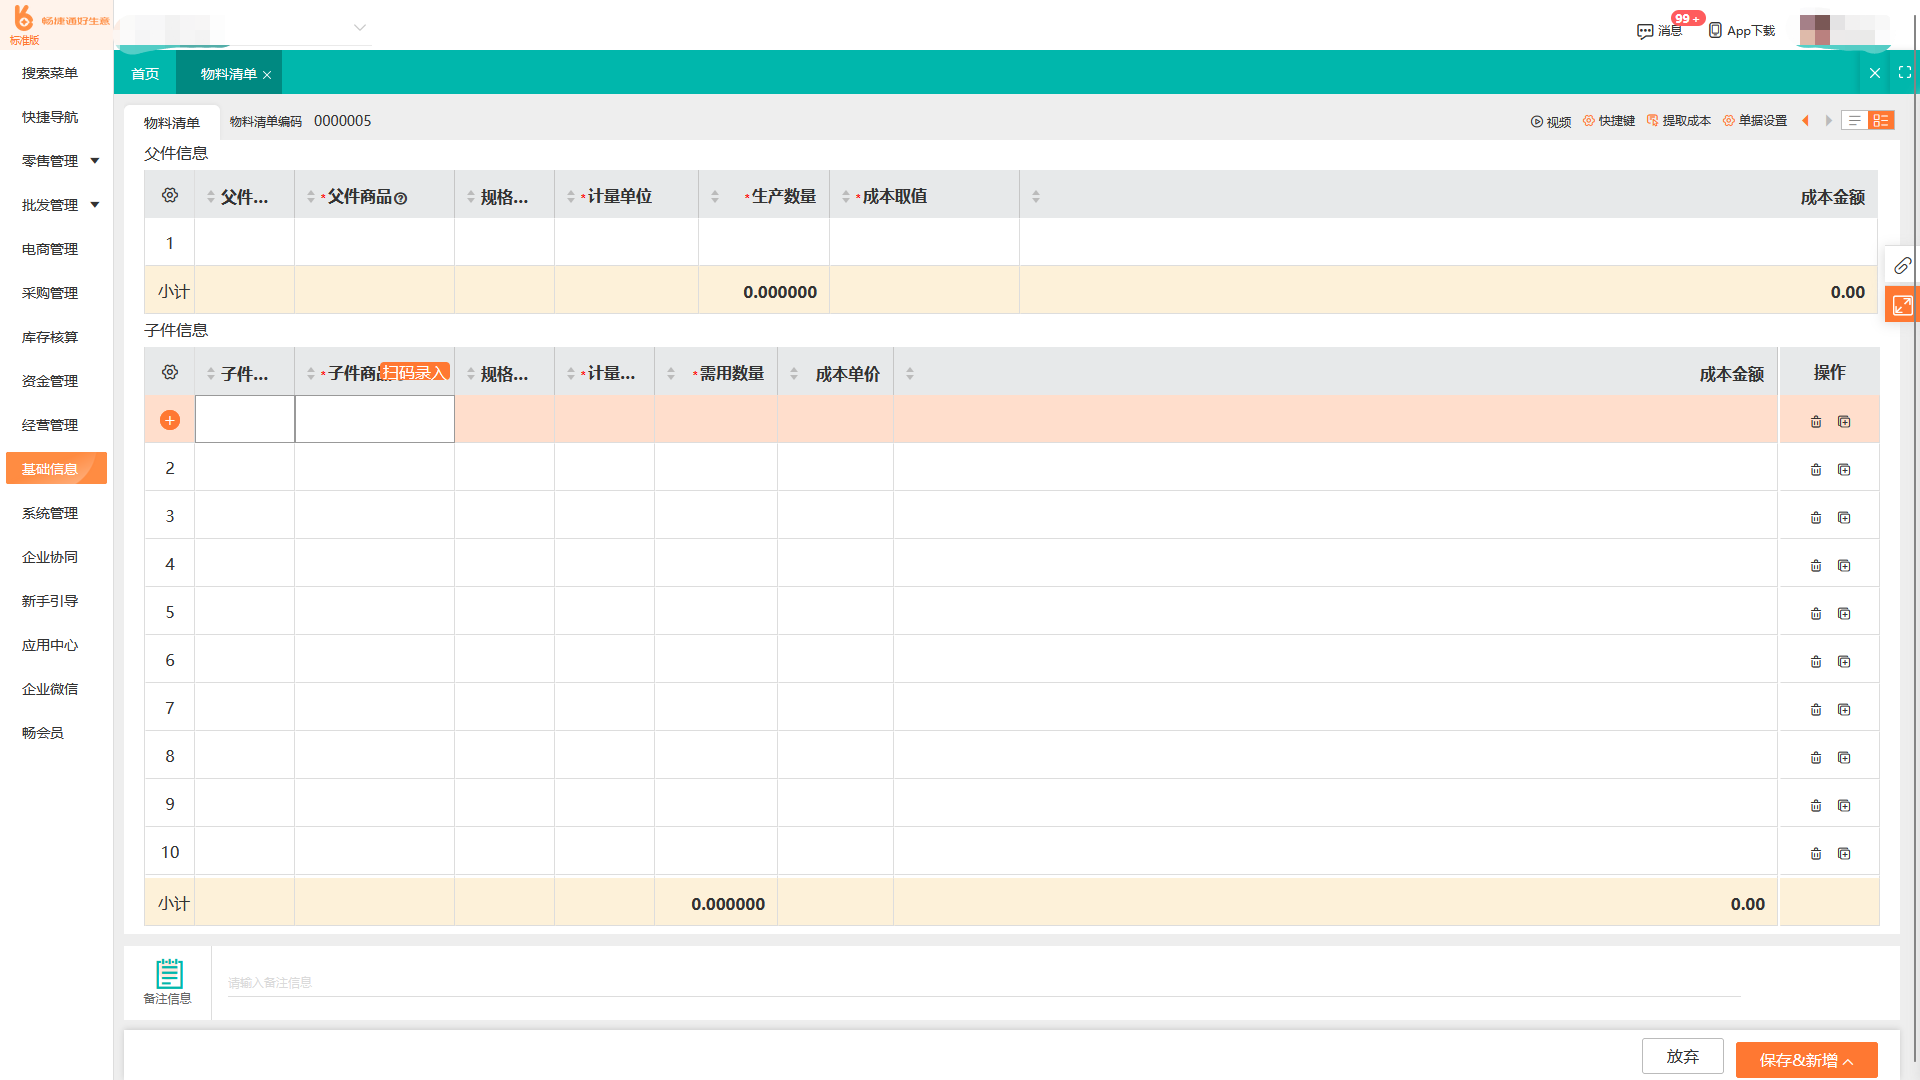Image resolution: width=1920 pixels, height=1080 pixels.
Task: Toggle 零售管理 expand arrow
Action: click(x=100, y=161)
